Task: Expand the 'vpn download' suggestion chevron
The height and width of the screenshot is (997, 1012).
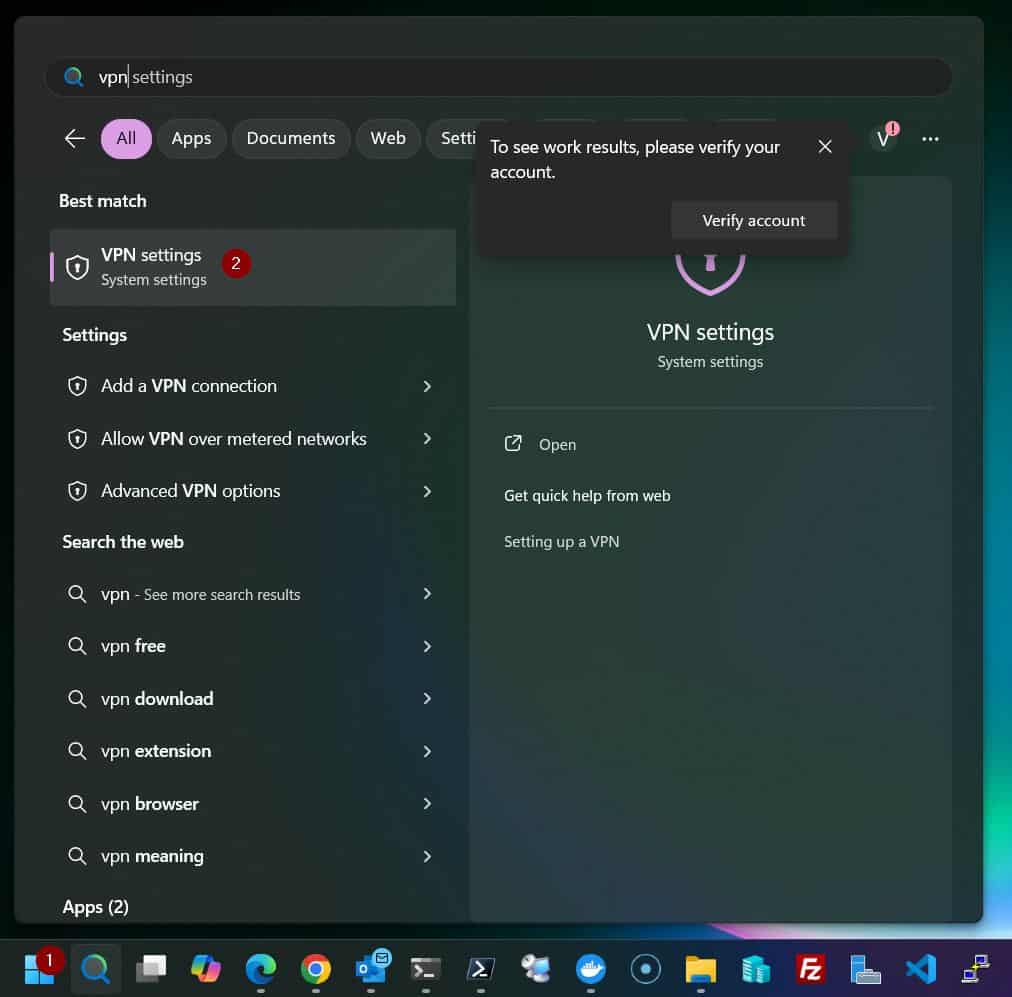Action: click(x=427, y=698)
